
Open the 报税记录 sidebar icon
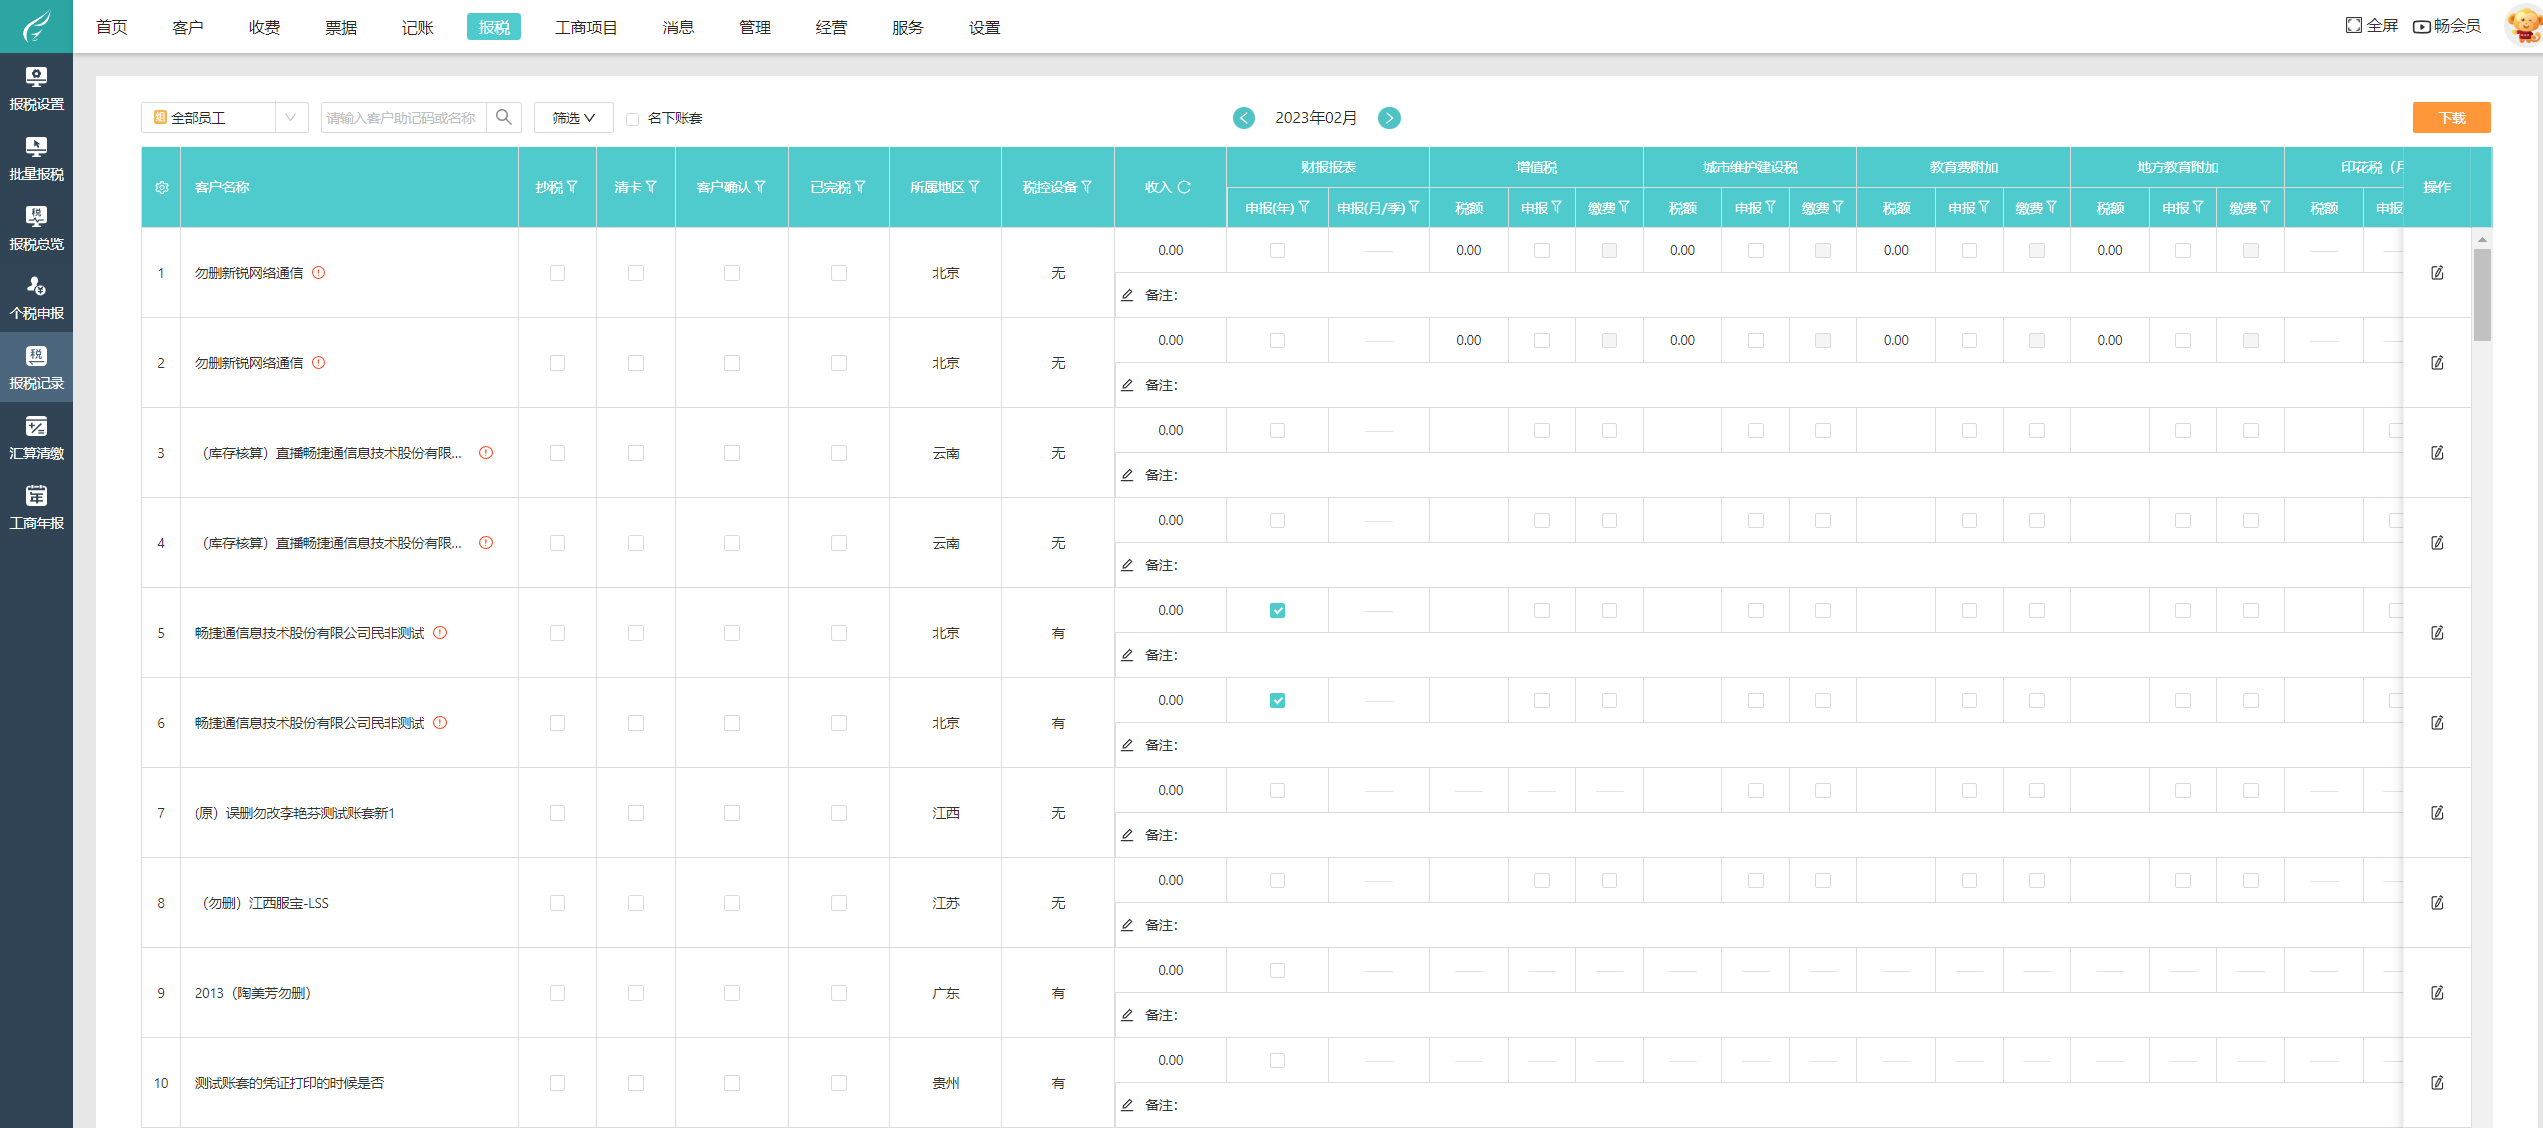pos(36,368)
